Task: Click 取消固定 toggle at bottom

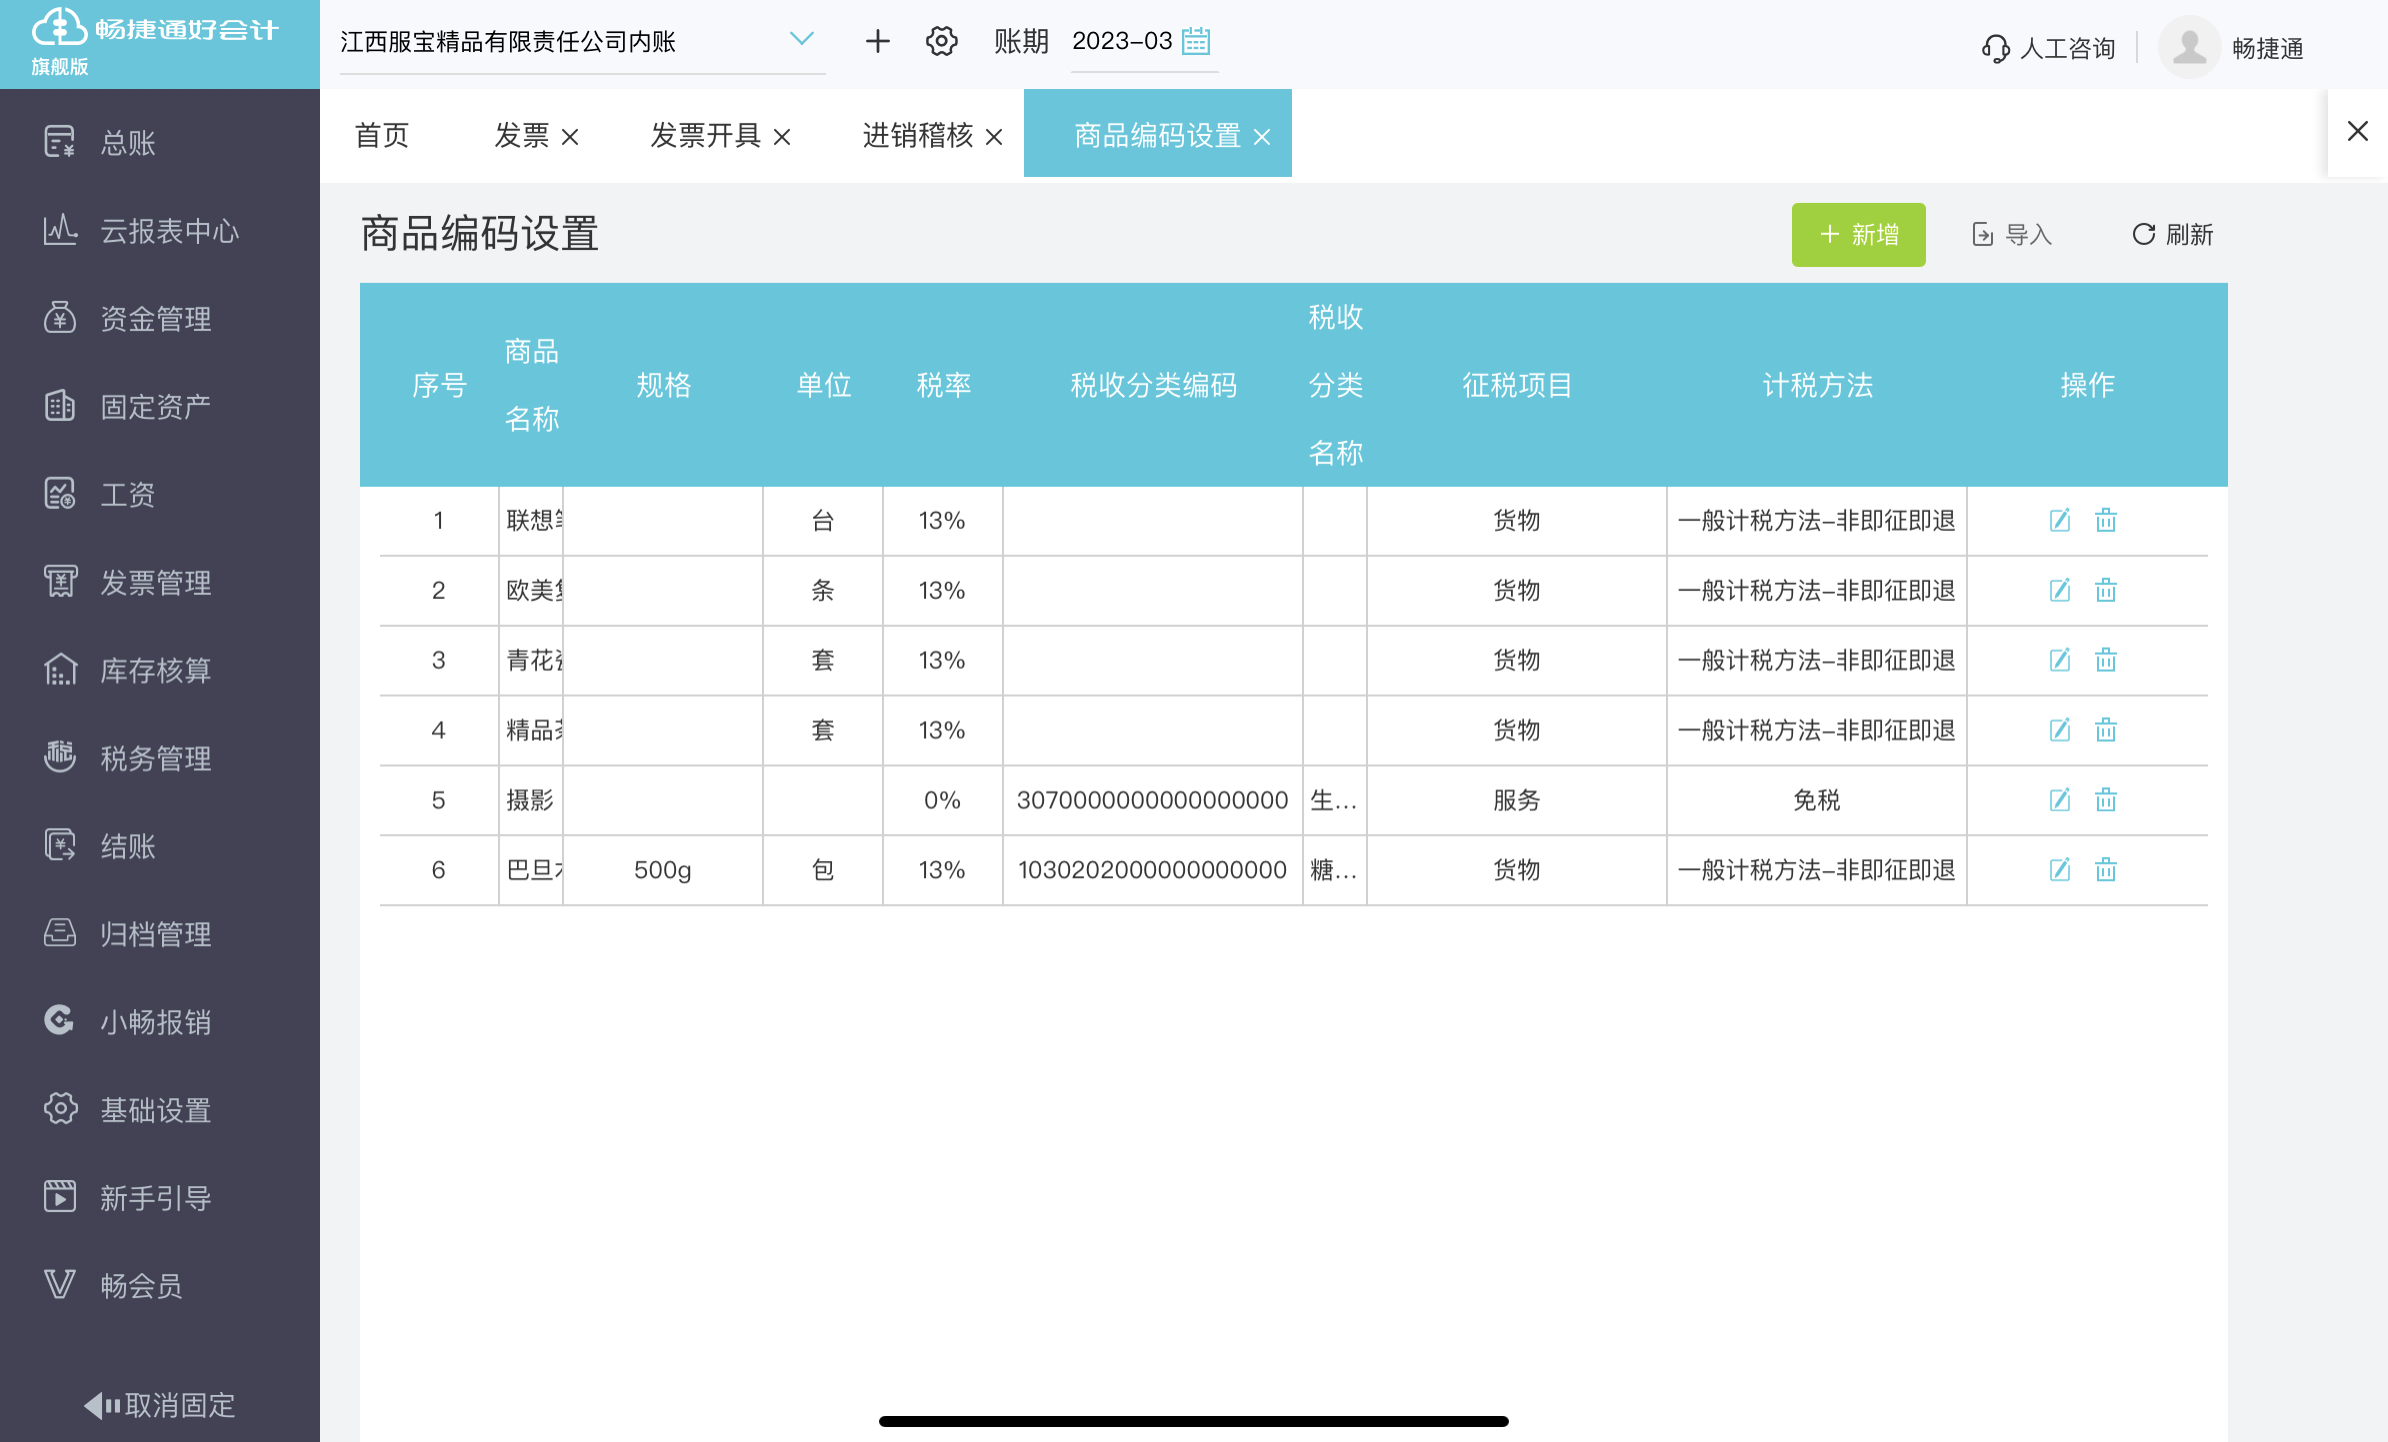Action: click(160, 1404)
